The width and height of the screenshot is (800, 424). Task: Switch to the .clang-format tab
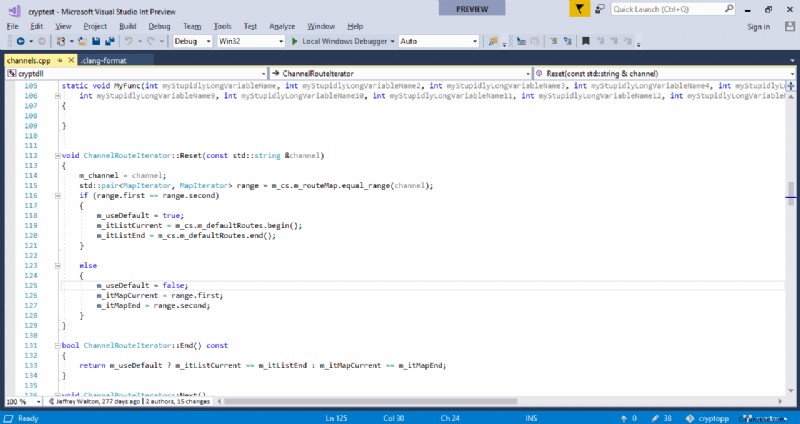[x=101, y=60]
